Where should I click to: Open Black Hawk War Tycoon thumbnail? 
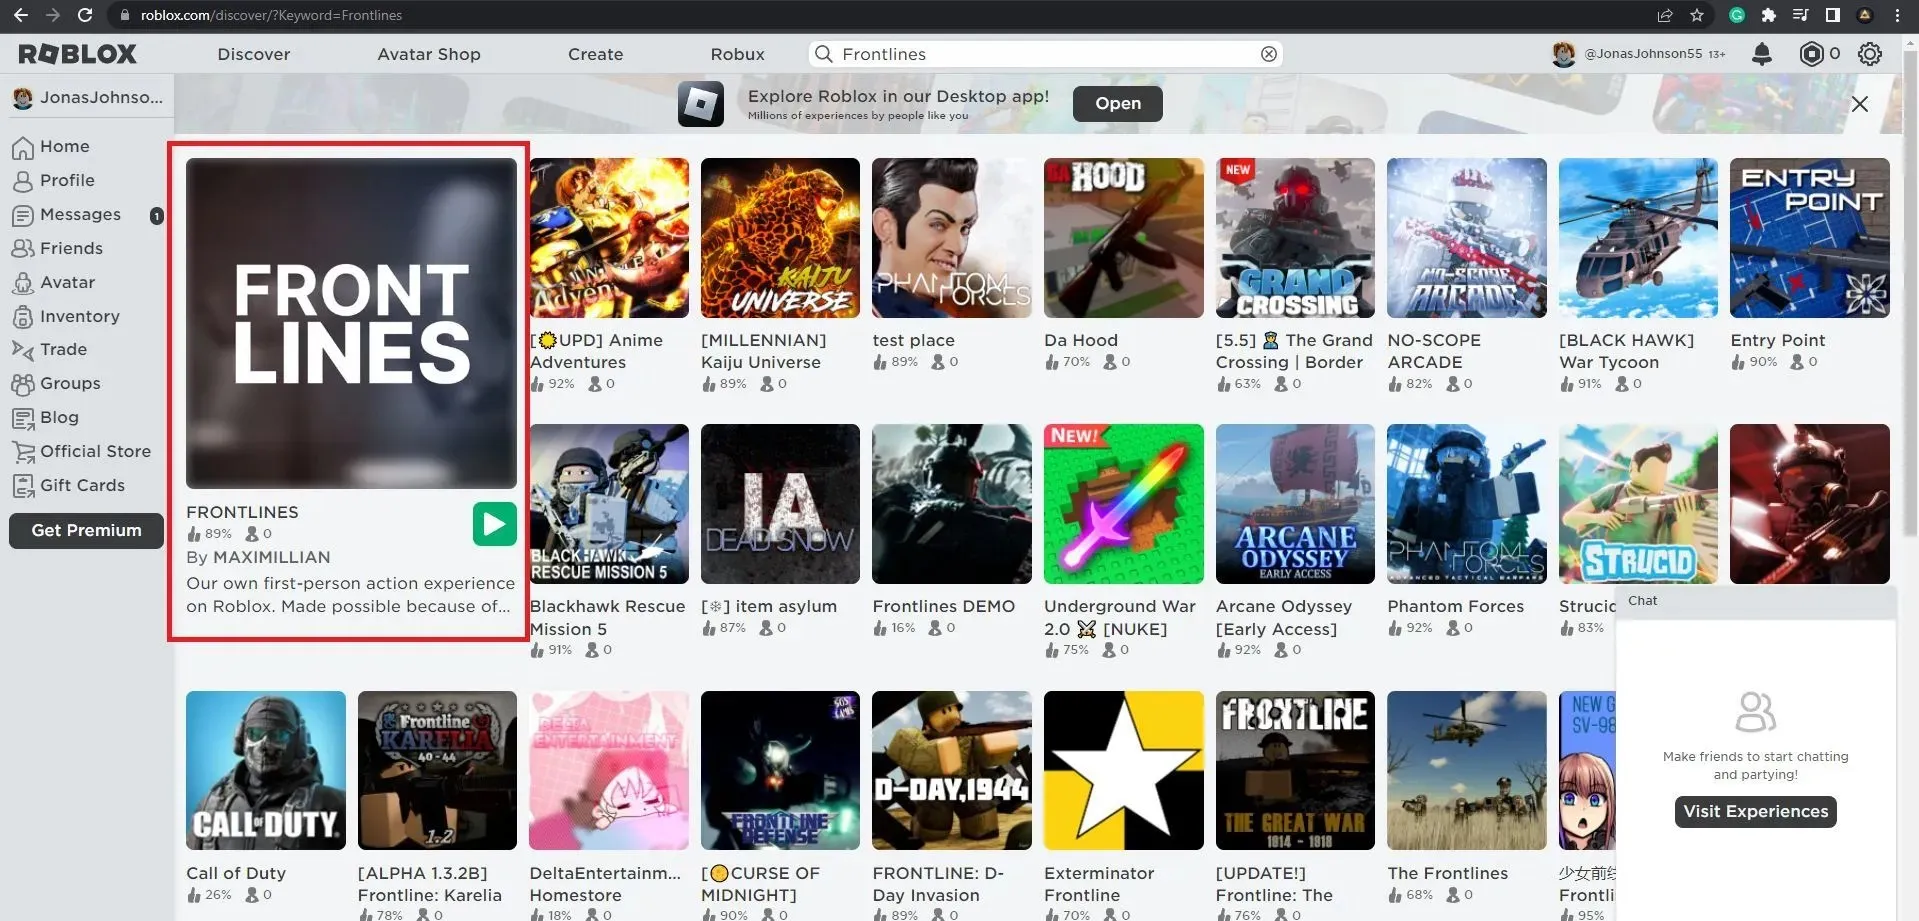click(1638, 238)
